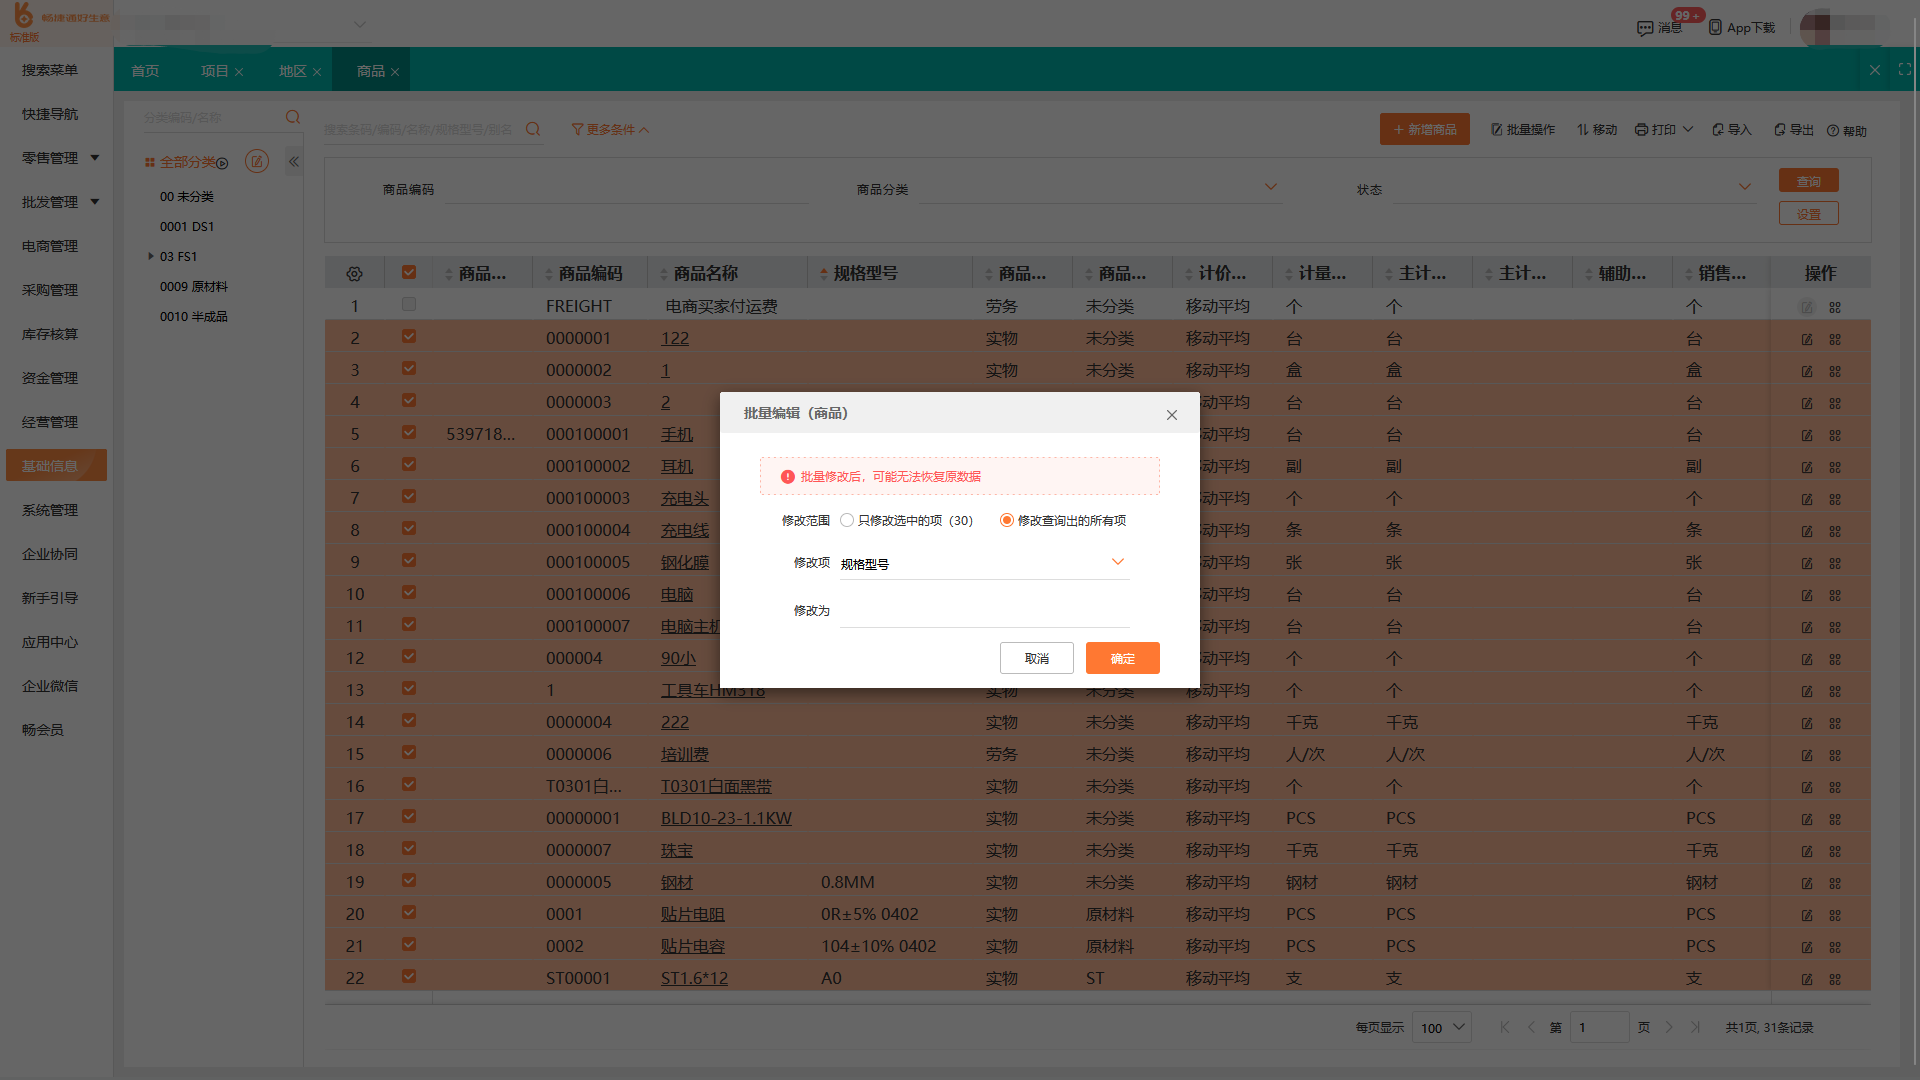Screen dimensions: 1920x1080
Task: Click the print icon in toolbar
Action: pos(1638,128)
